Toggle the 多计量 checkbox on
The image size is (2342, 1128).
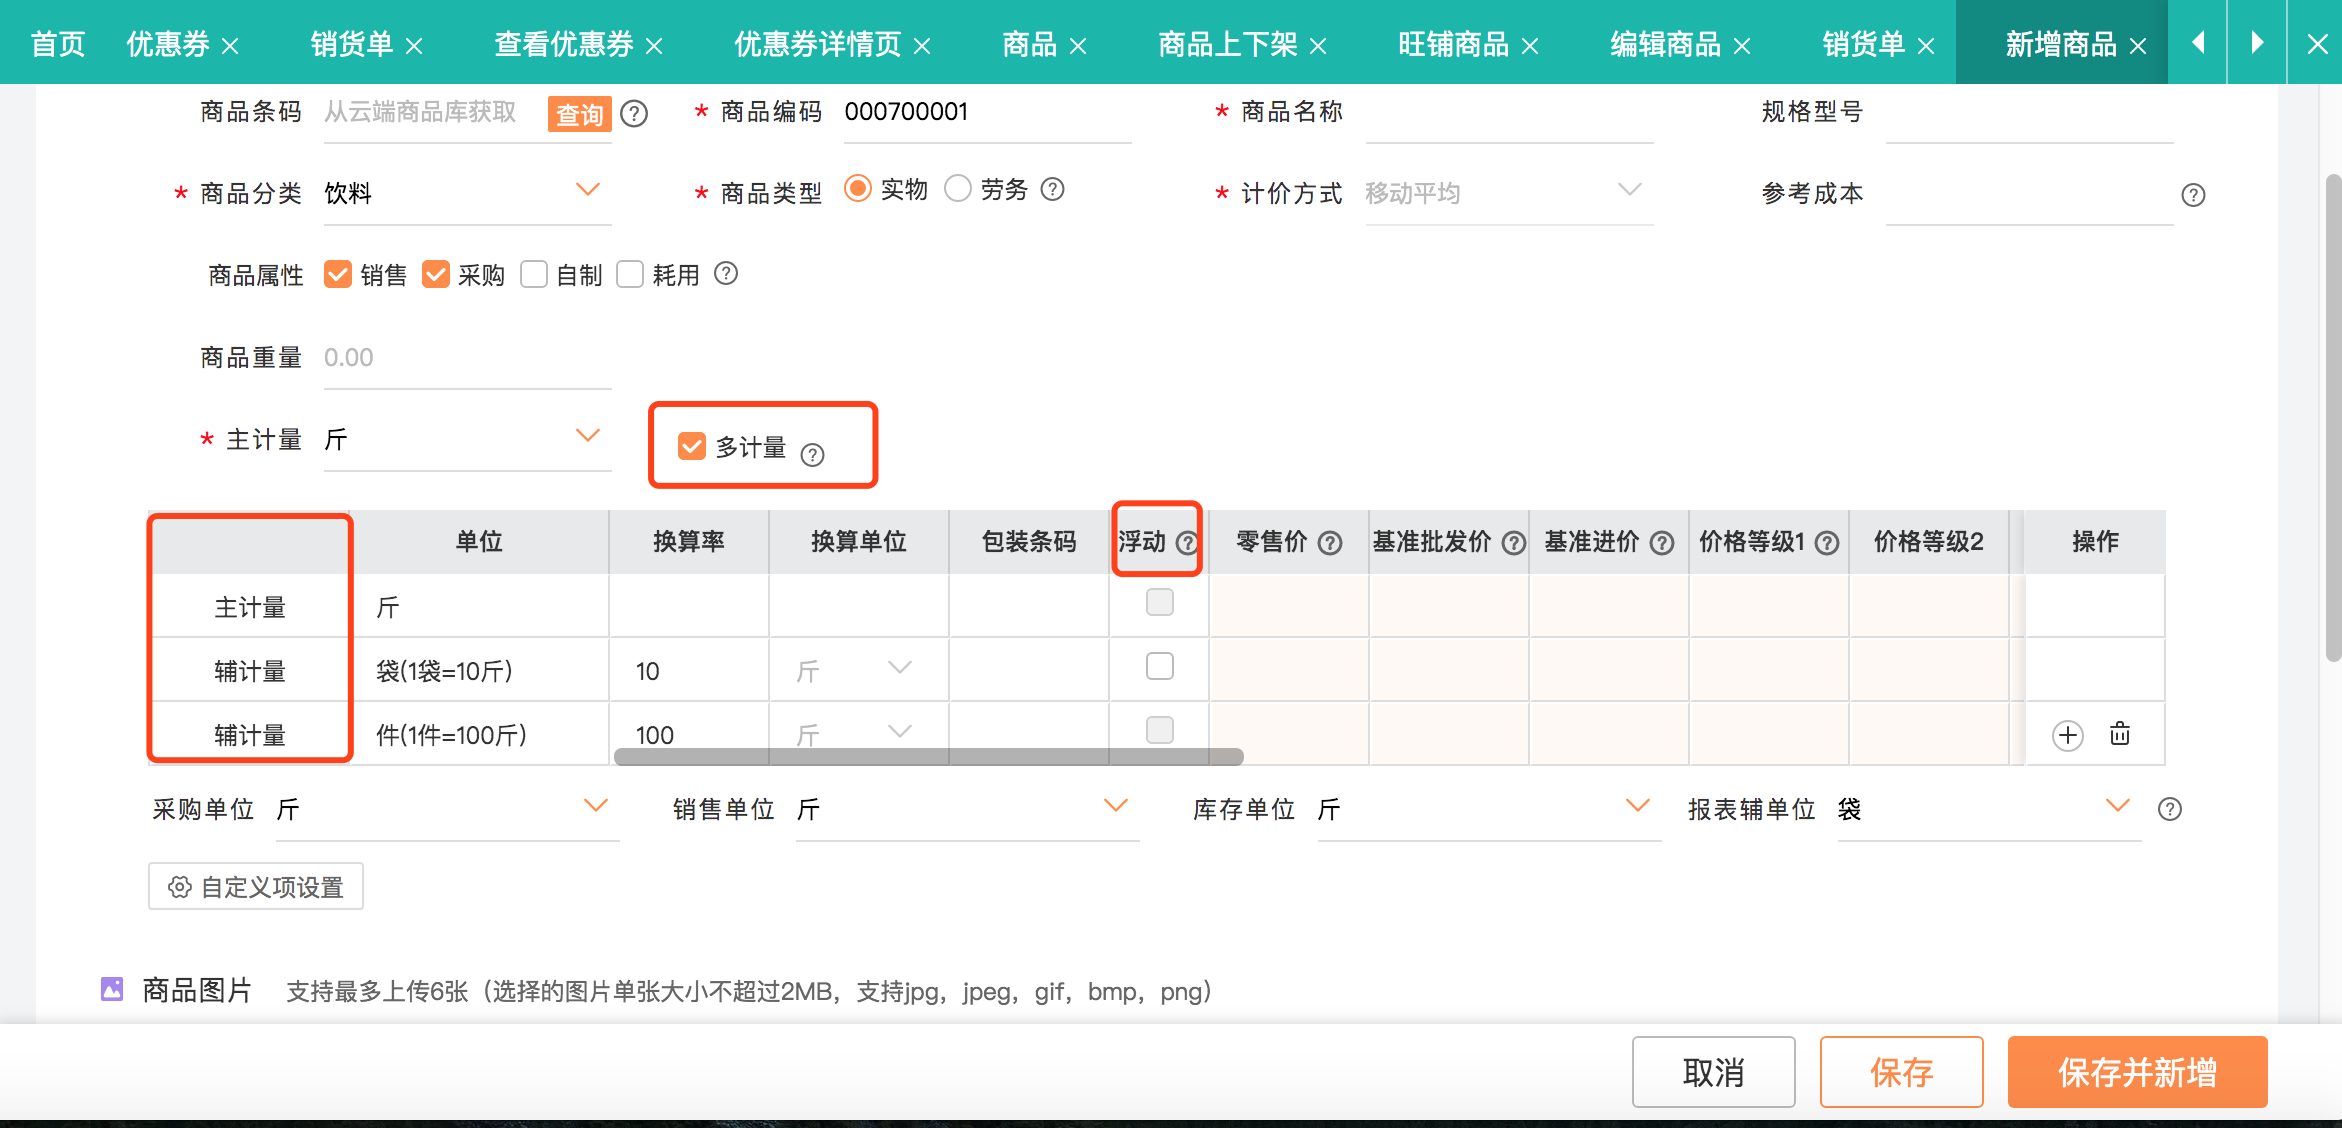[690, 448]
